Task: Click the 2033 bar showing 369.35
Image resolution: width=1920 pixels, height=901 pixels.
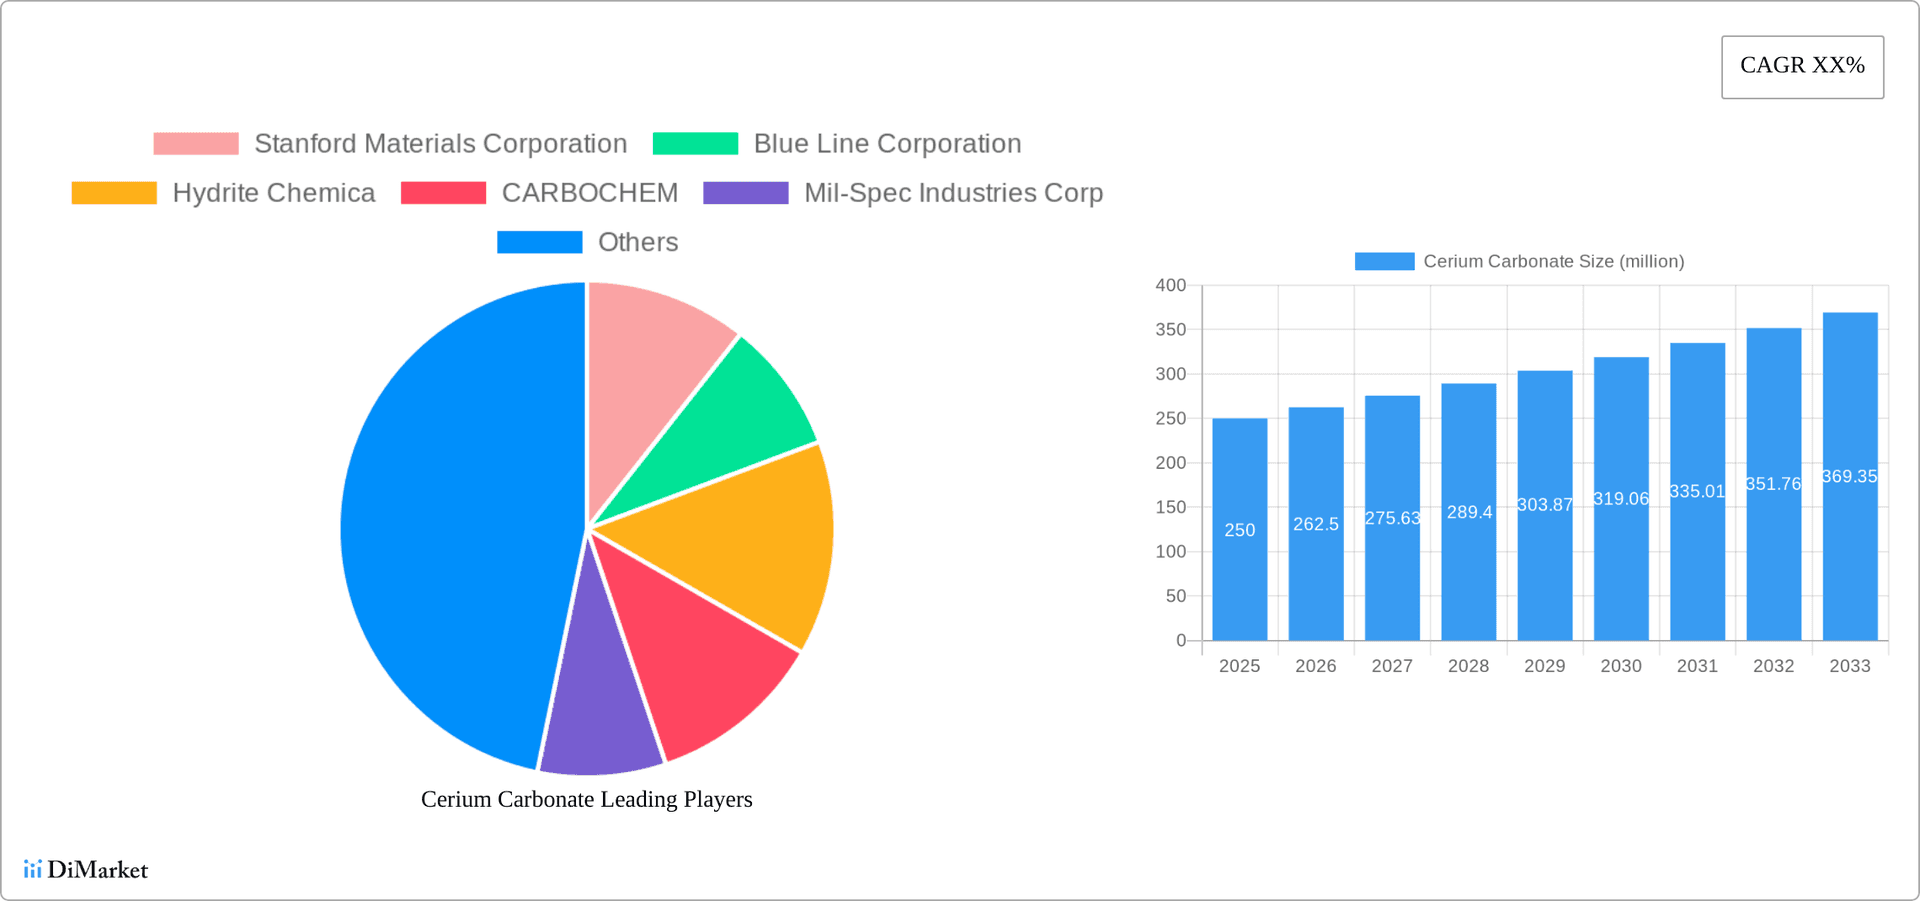Action: [x=1850, y=470]
